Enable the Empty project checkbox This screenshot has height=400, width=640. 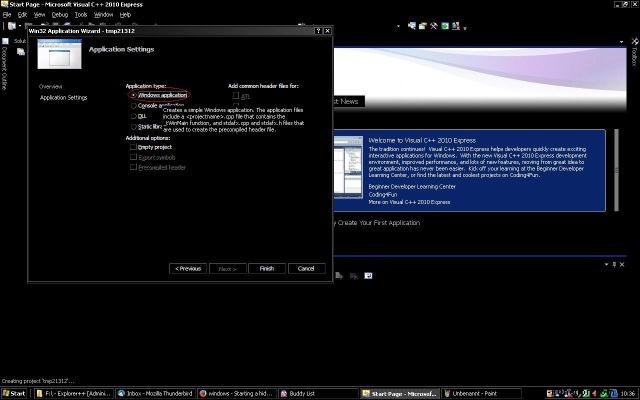point(134,147)
